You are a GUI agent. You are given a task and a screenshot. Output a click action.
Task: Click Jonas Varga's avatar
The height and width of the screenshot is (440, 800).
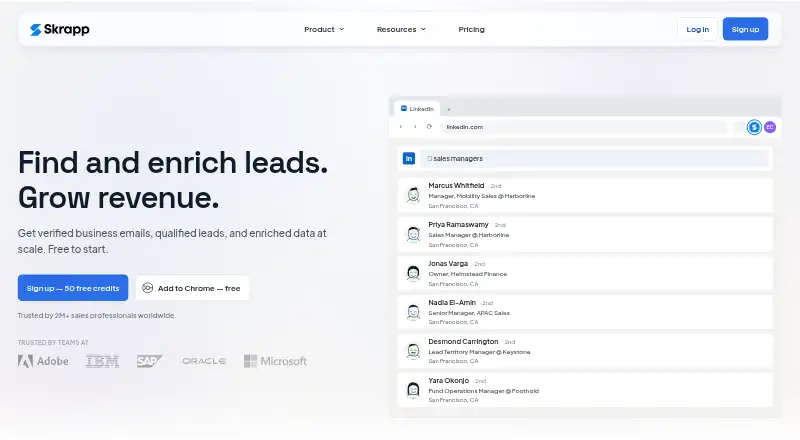coord(413,273)
